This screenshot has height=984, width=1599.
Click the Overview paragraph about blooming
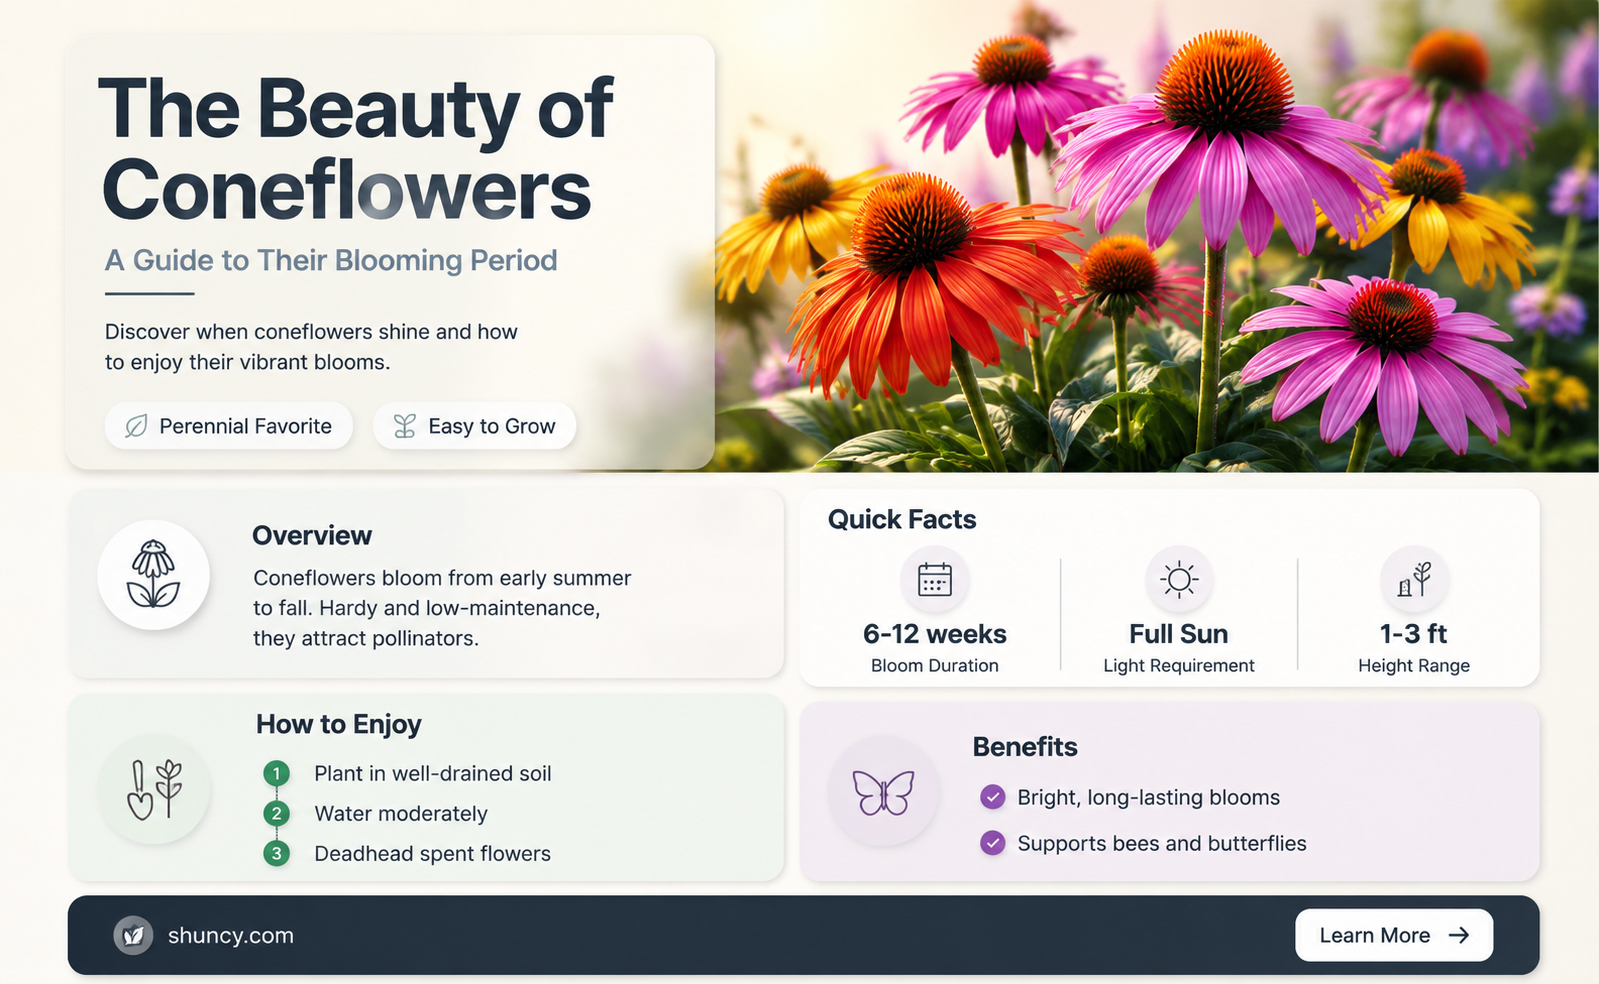point(442,608)
